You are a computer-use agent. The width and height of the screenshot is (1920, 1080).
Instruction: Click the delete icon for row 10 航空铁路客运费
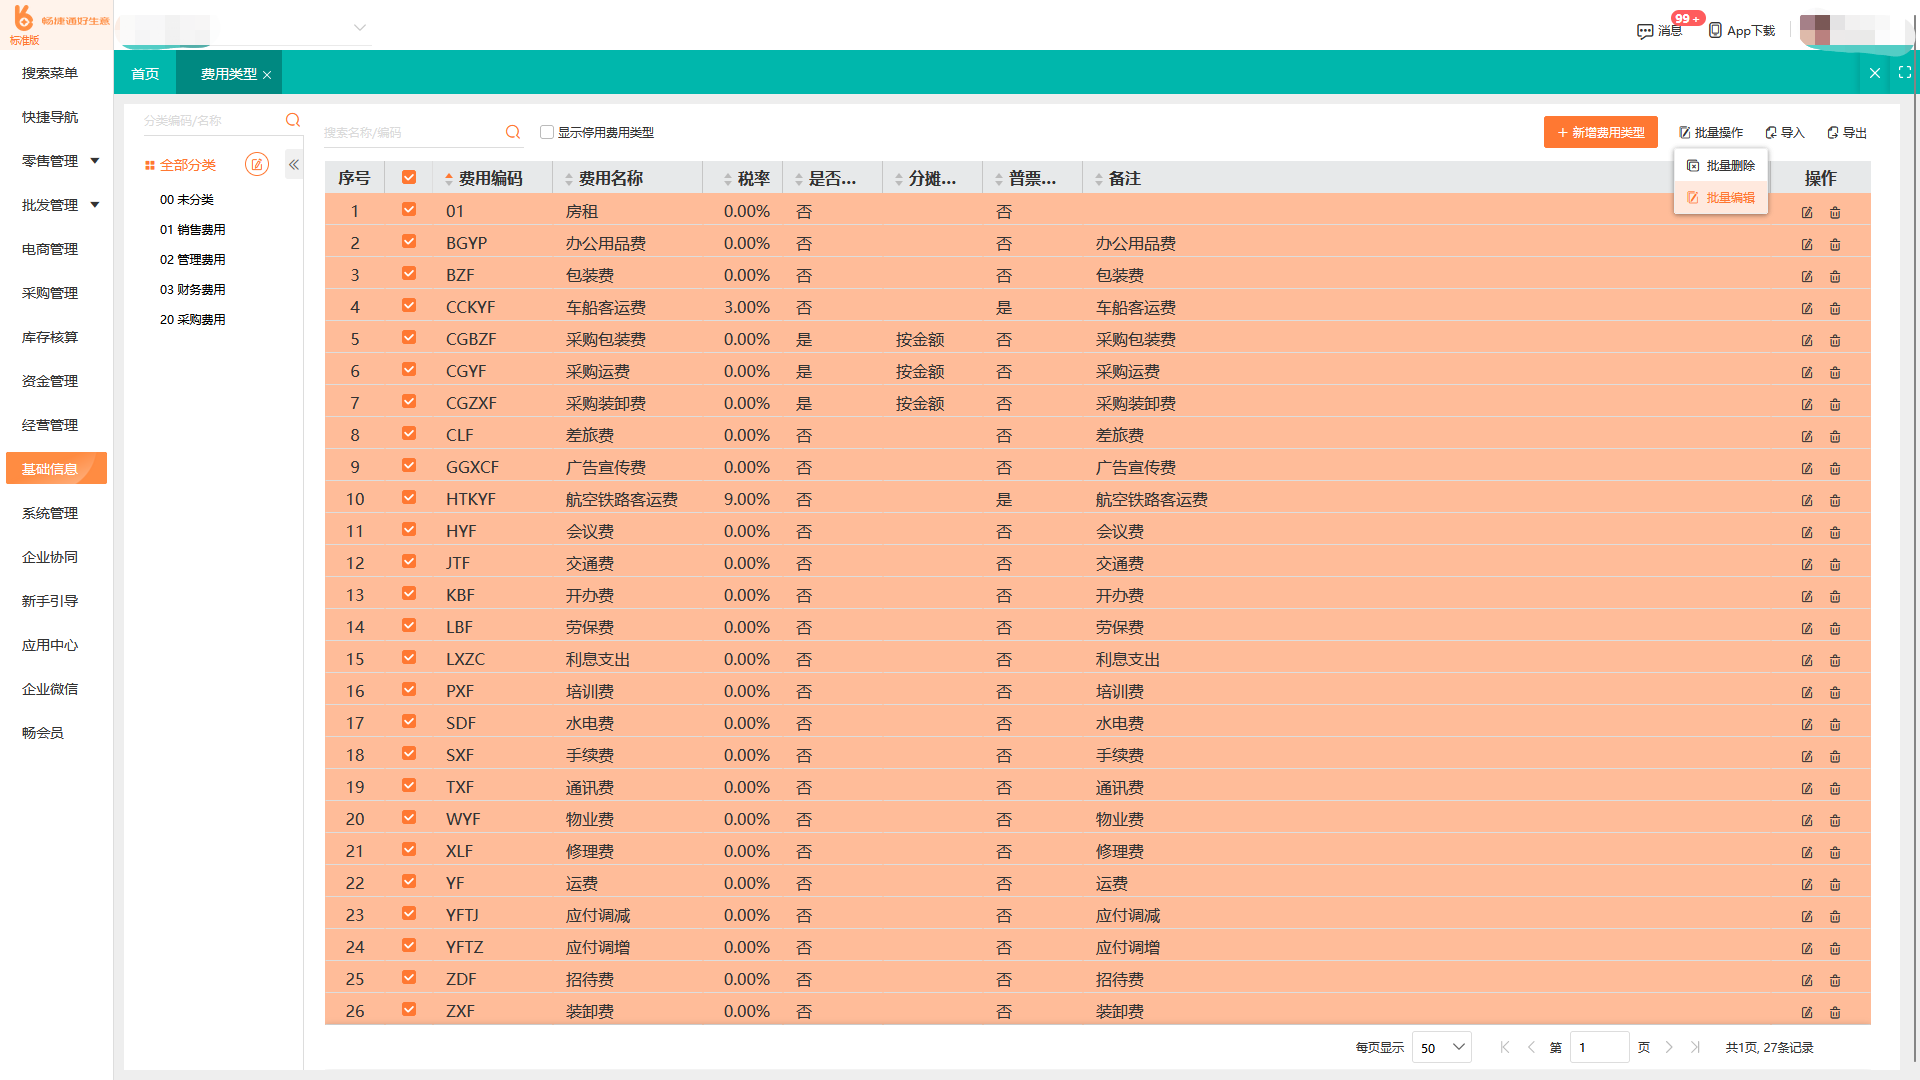pyautogui.click(x=1837, y=498)
